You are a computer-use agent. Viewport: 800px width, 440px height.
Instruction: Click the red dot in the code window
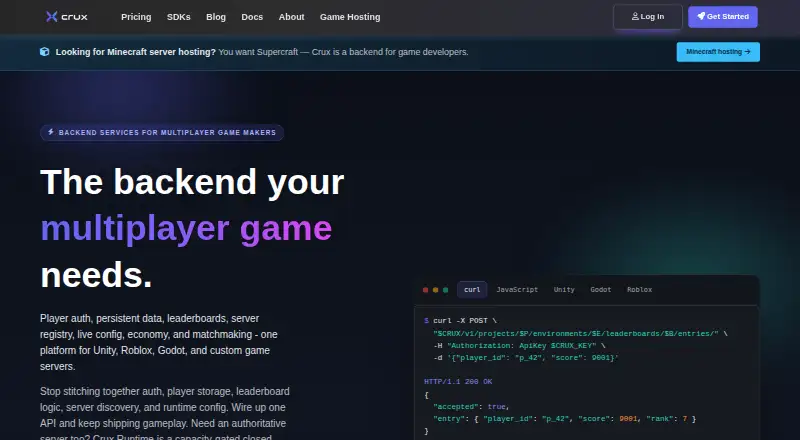point(426,290)
